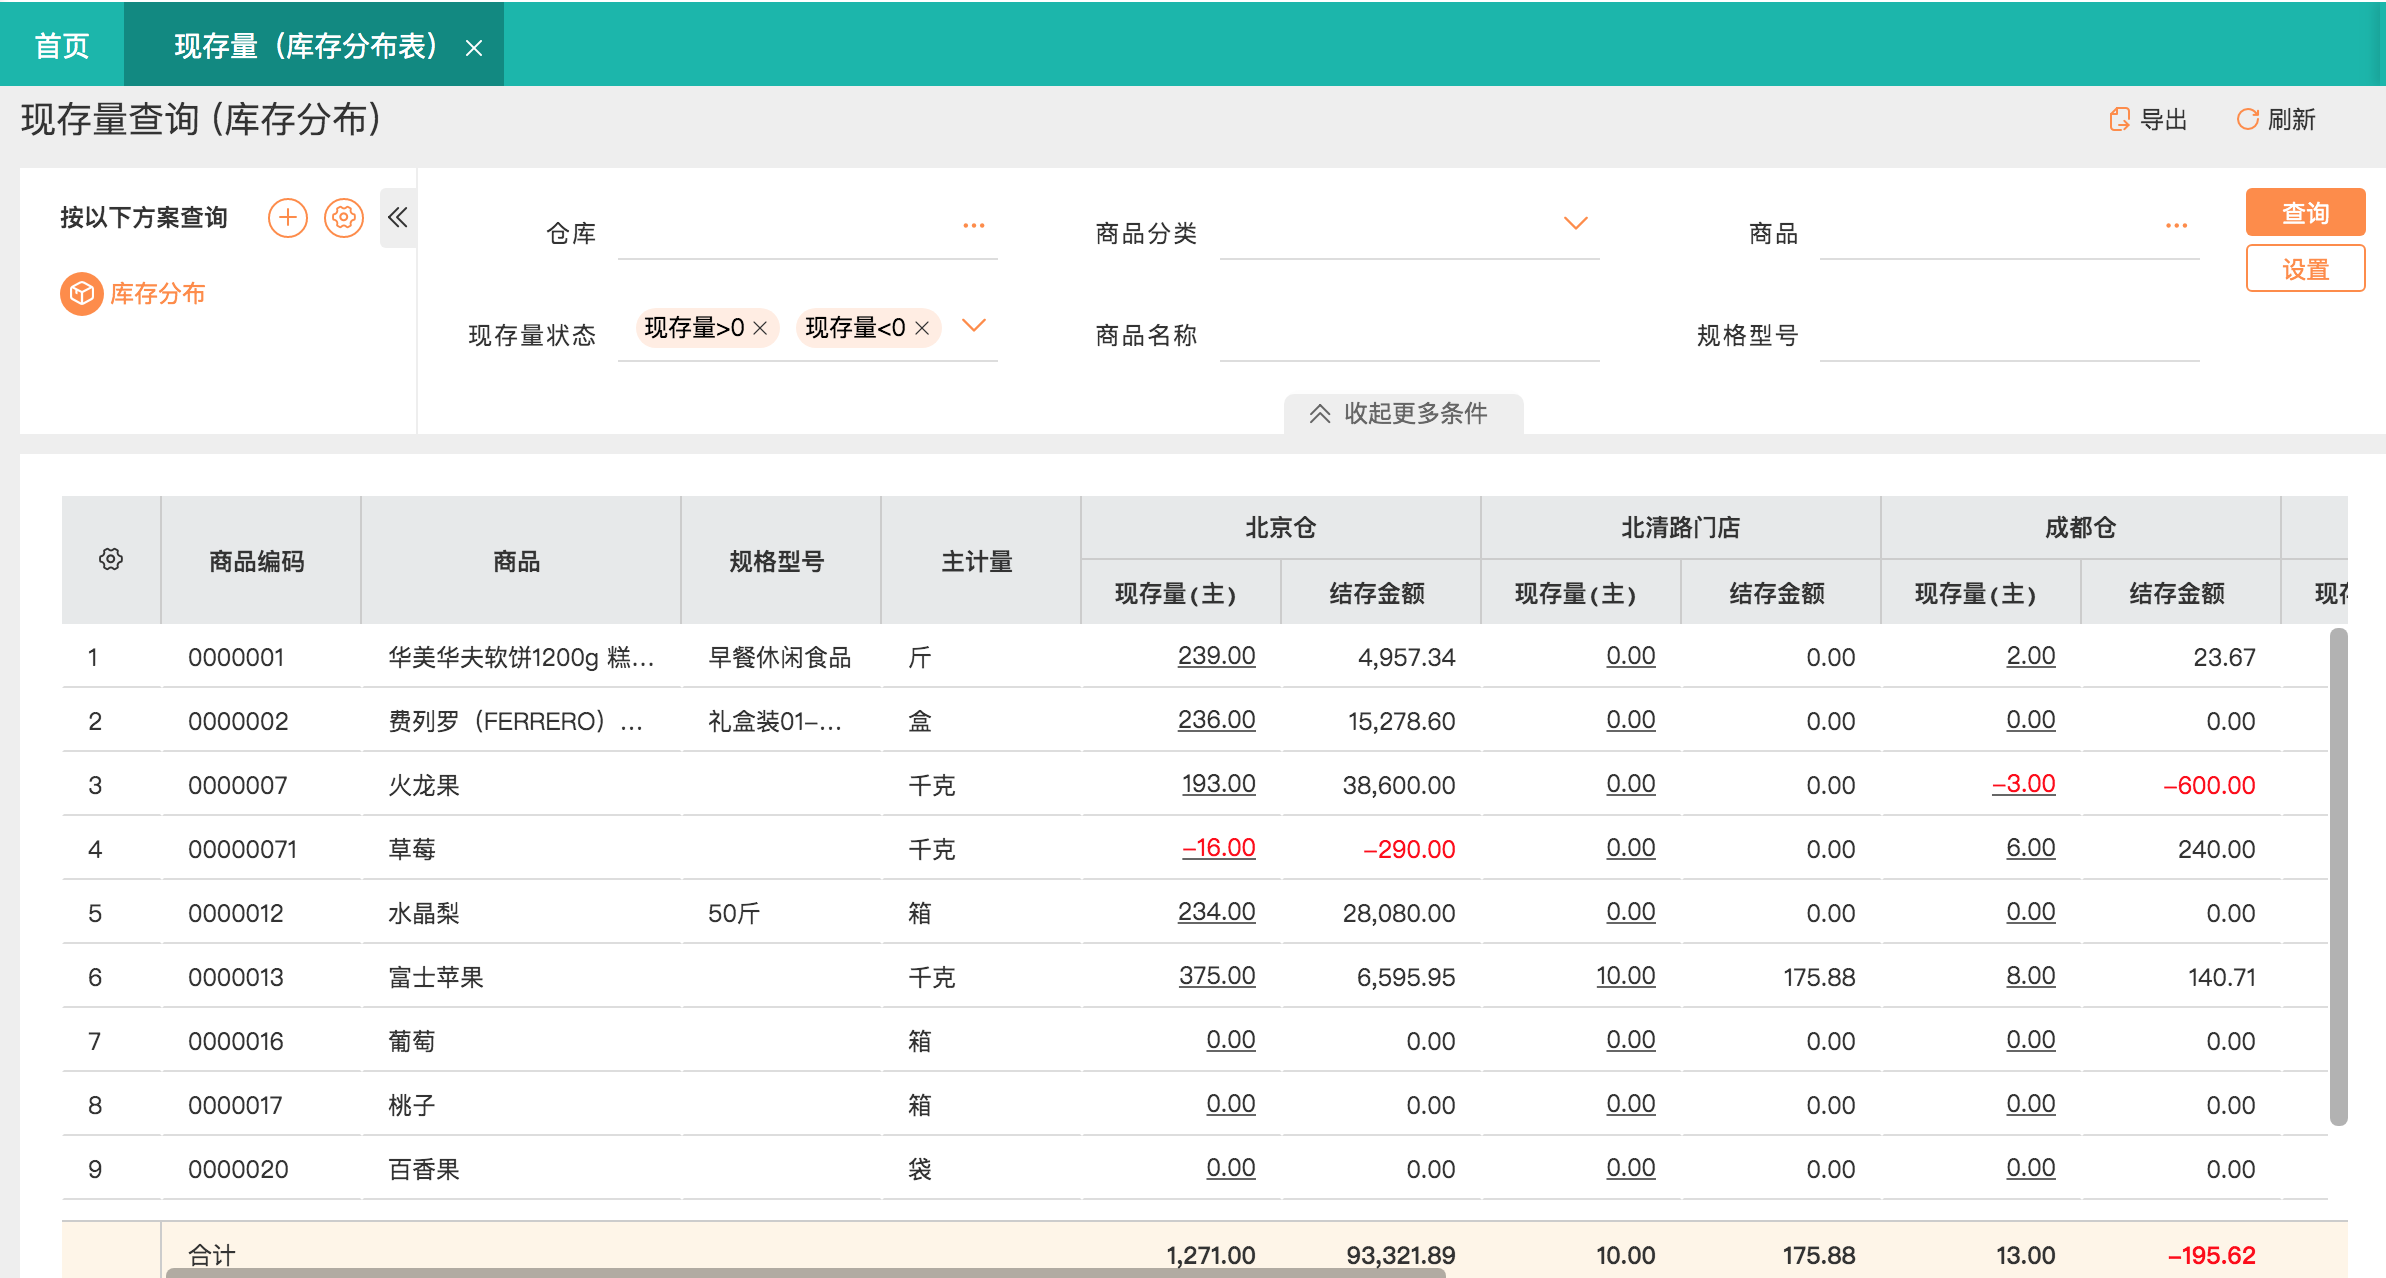
Task: Click the settings gear icon in query scheme
Action: (342, 219)
